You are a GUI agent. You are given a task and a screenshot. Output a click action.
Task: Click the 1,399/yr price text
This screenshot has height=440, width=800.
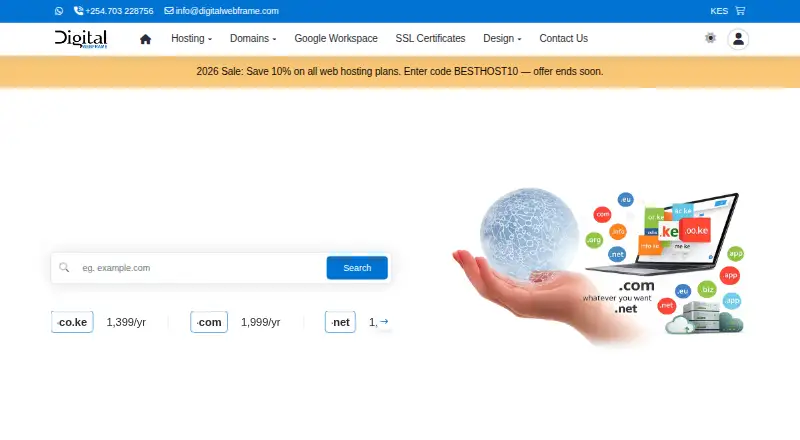(x=126, y=322)
